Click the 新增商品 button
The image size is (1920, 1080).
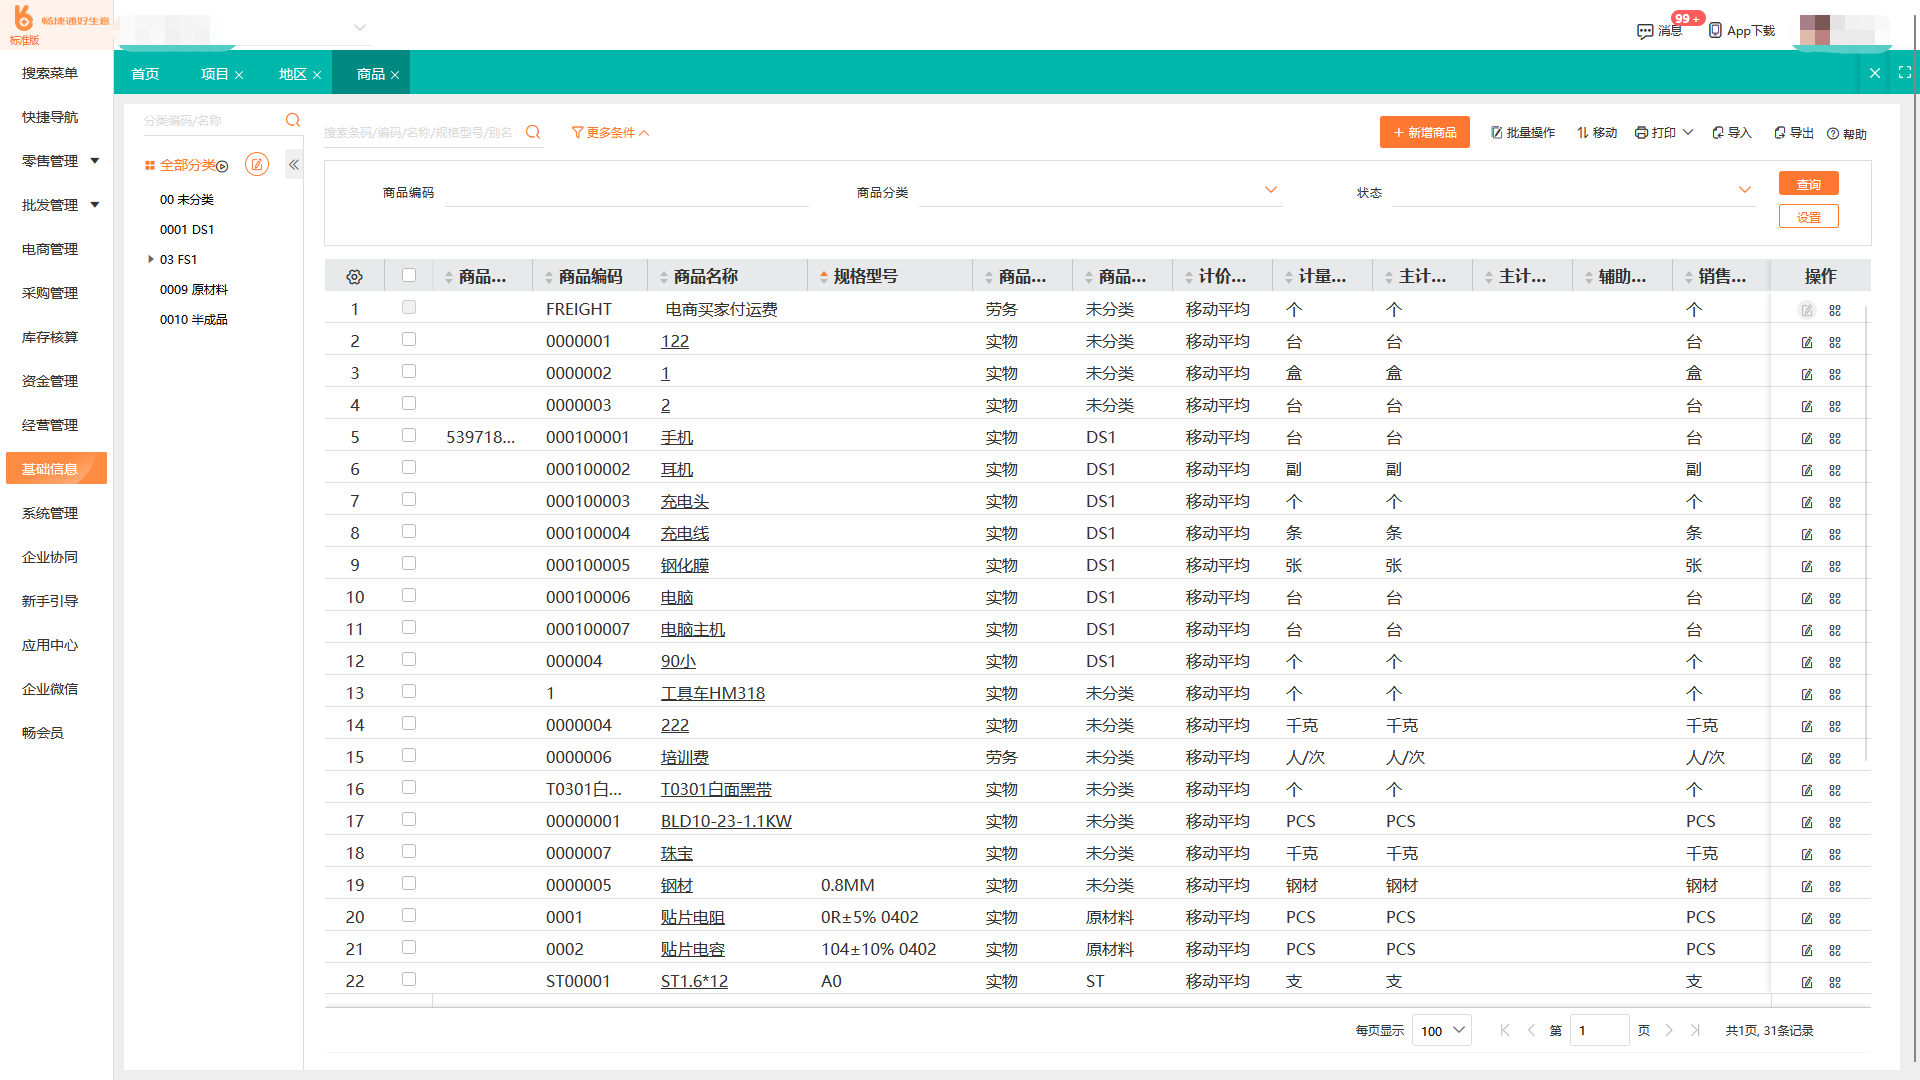(1423, 132)
